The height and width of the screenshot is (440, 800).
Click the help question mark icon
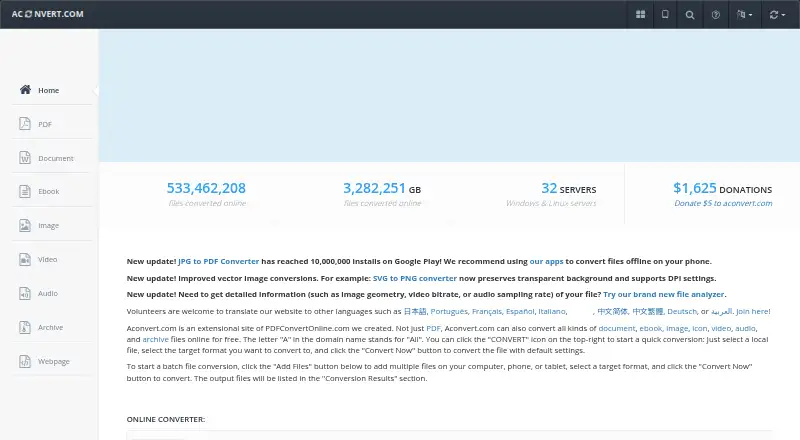coord(716,15)
